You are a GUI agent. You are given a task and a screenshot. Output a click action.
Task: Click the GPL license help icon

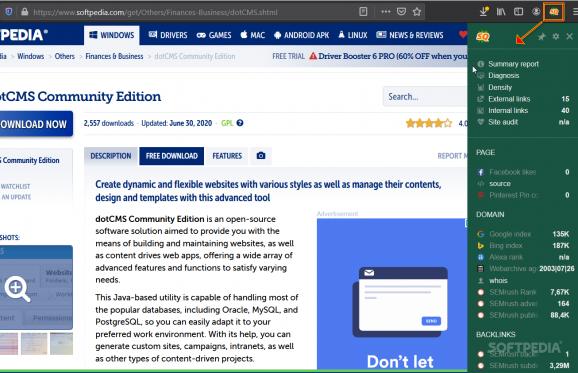240,123
